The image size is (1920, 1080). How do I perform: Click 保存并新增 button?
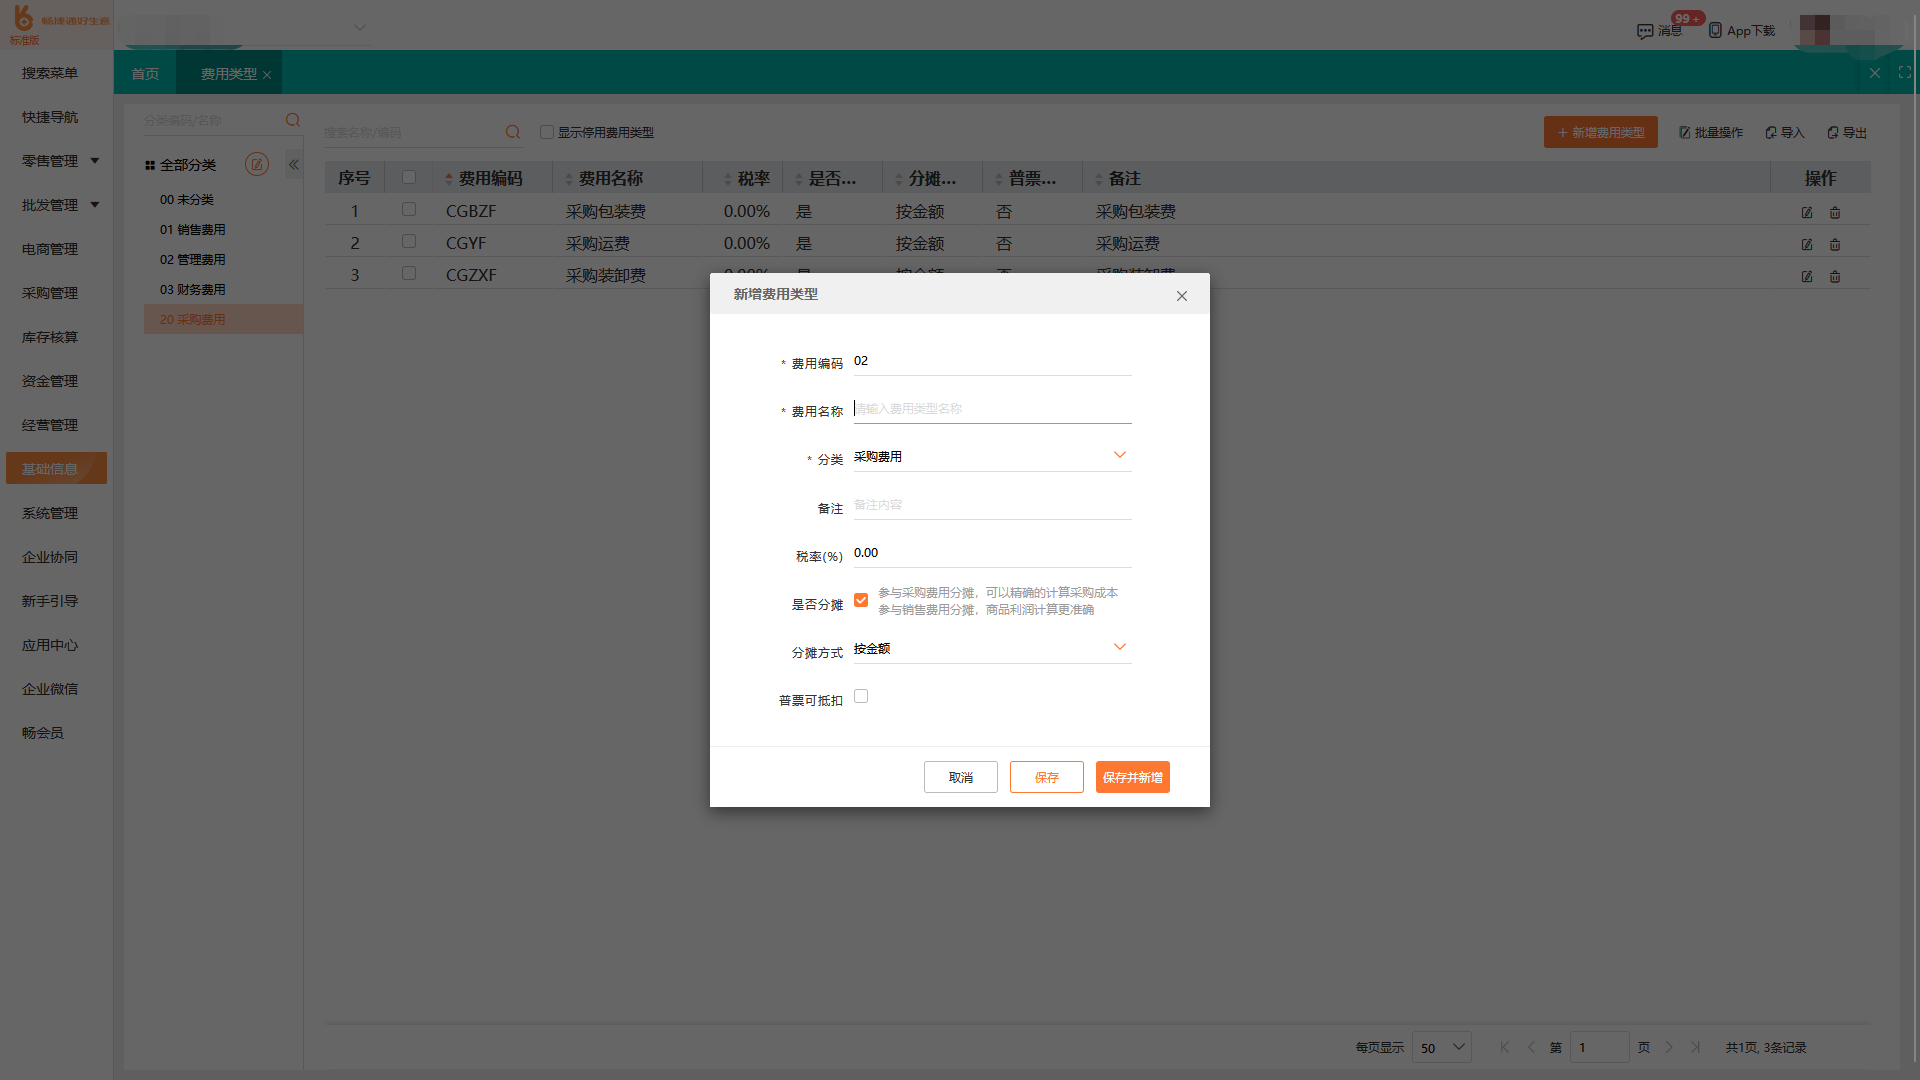click(x=1130, y=777)
